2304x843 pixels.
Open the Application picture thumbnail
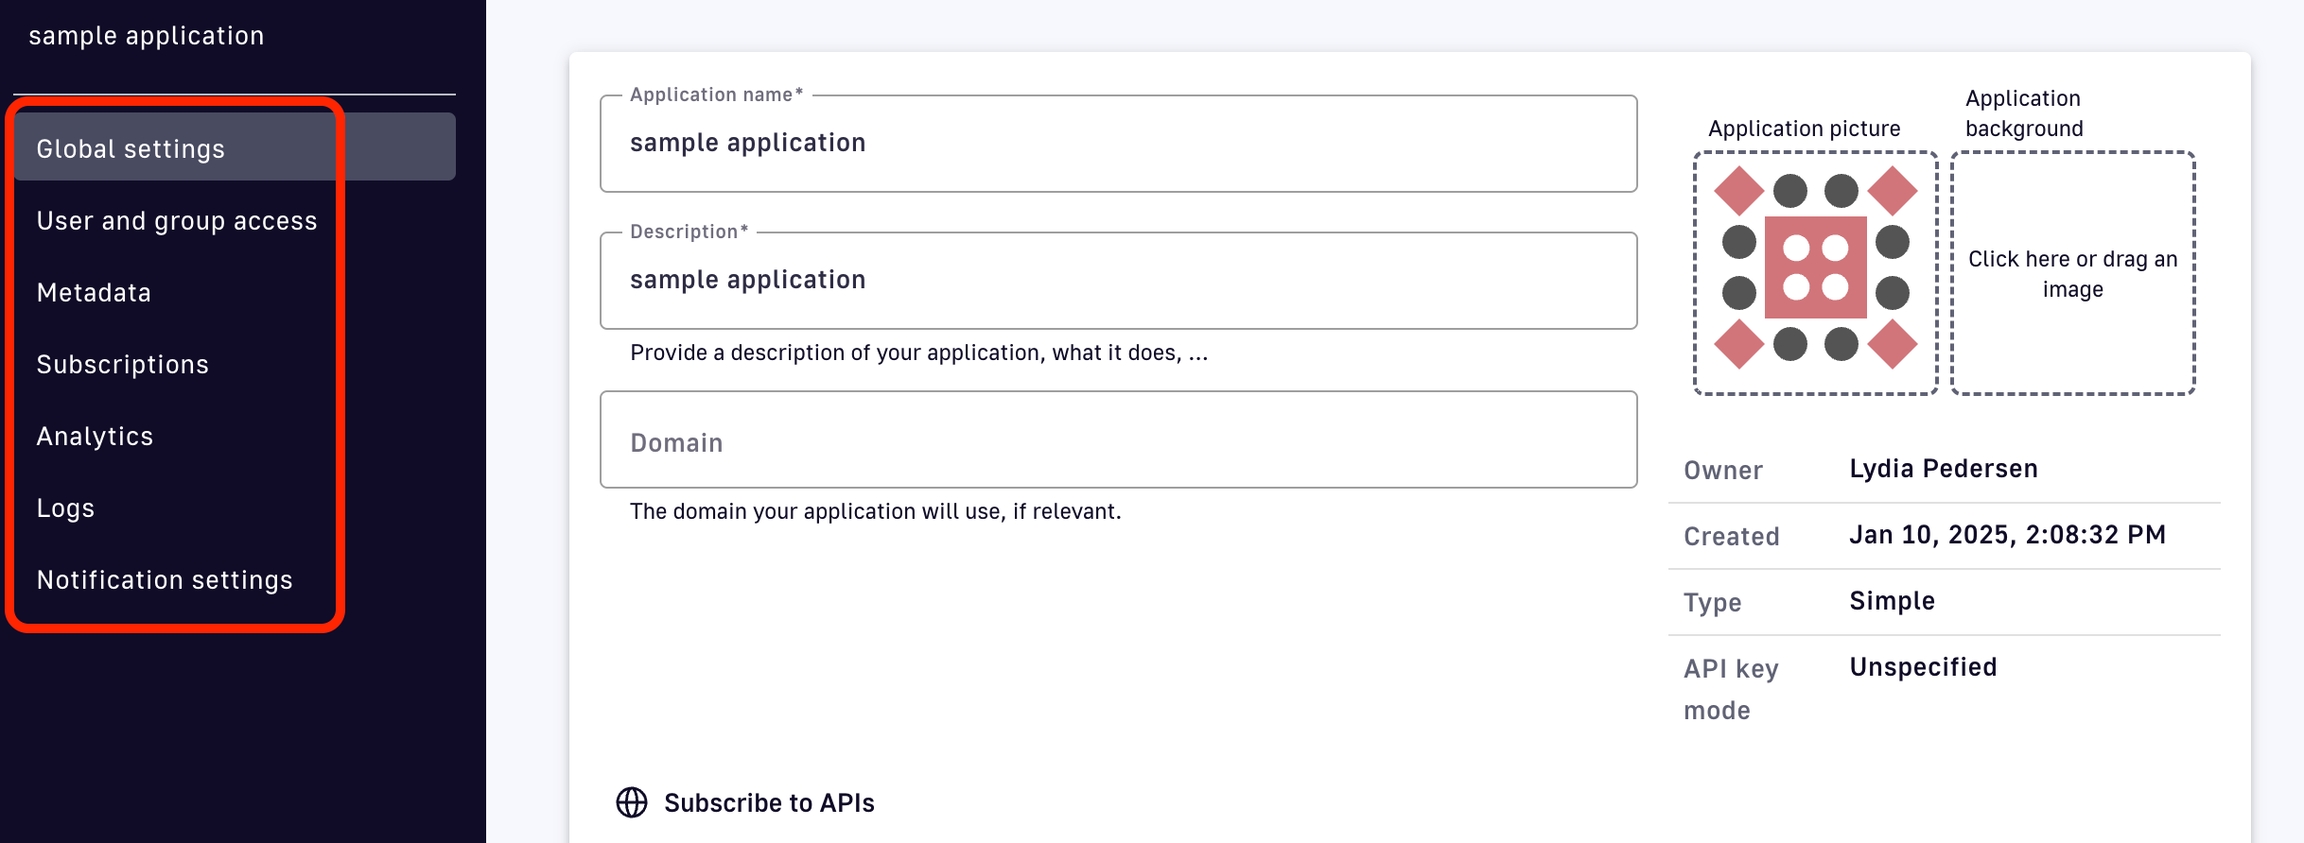click(x=1814, y=272)
